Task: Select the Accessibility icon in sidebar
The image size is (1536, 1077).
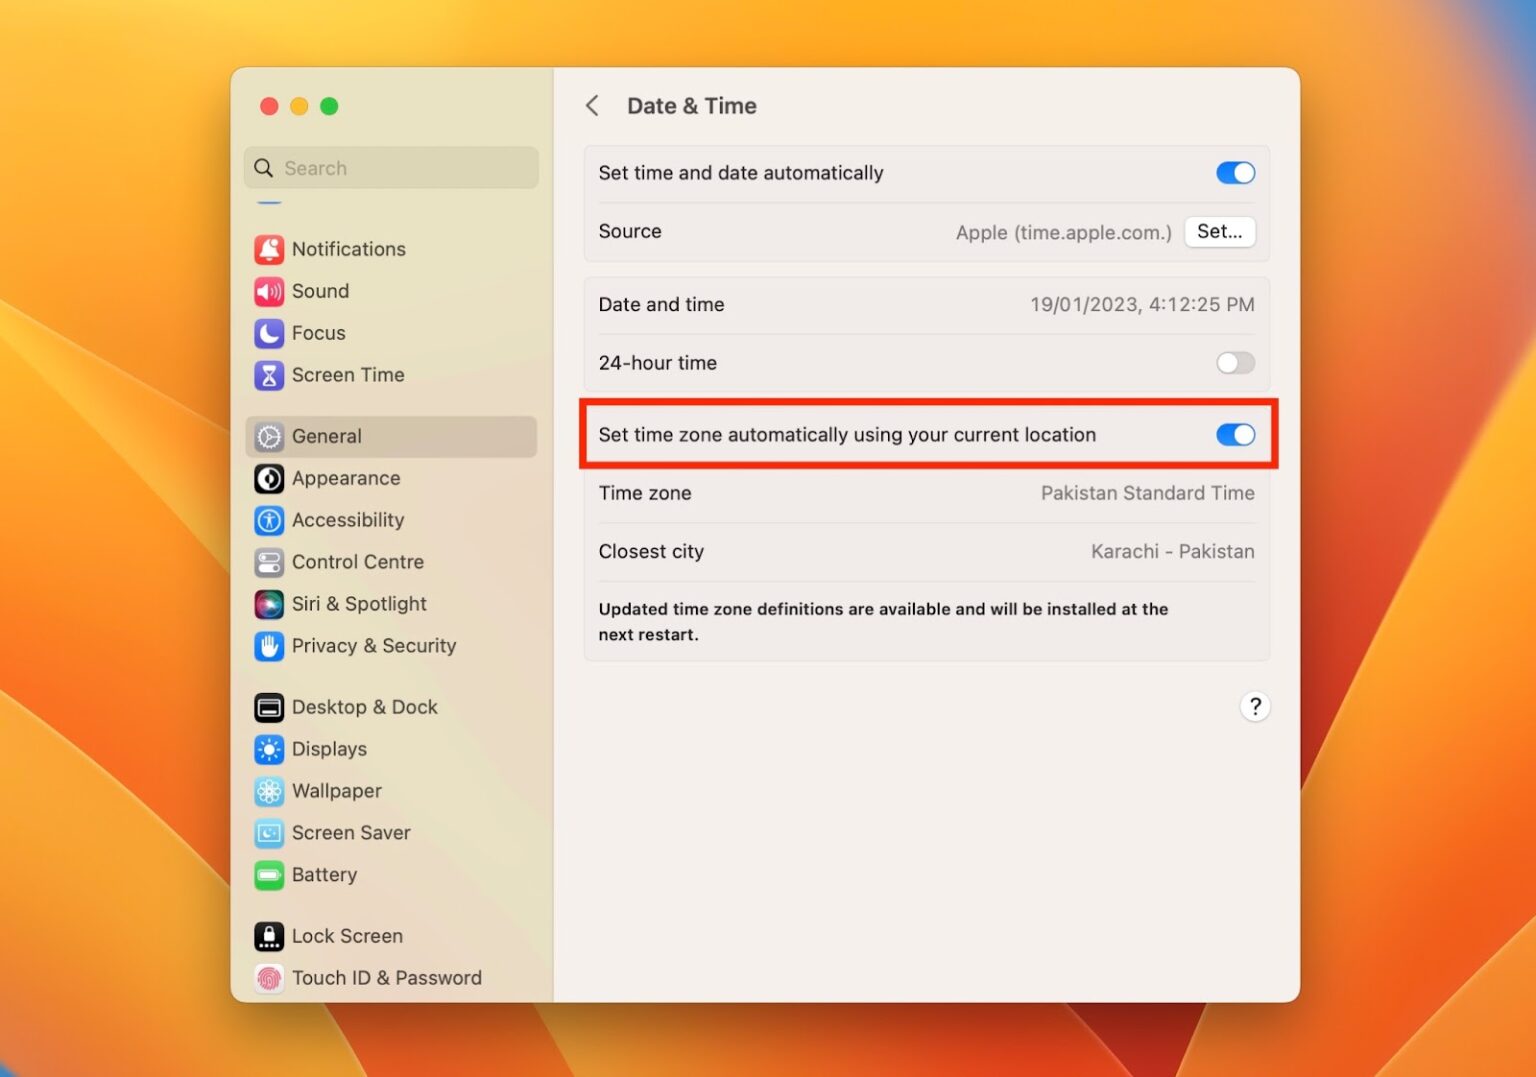Action: [x=269, y=520]
